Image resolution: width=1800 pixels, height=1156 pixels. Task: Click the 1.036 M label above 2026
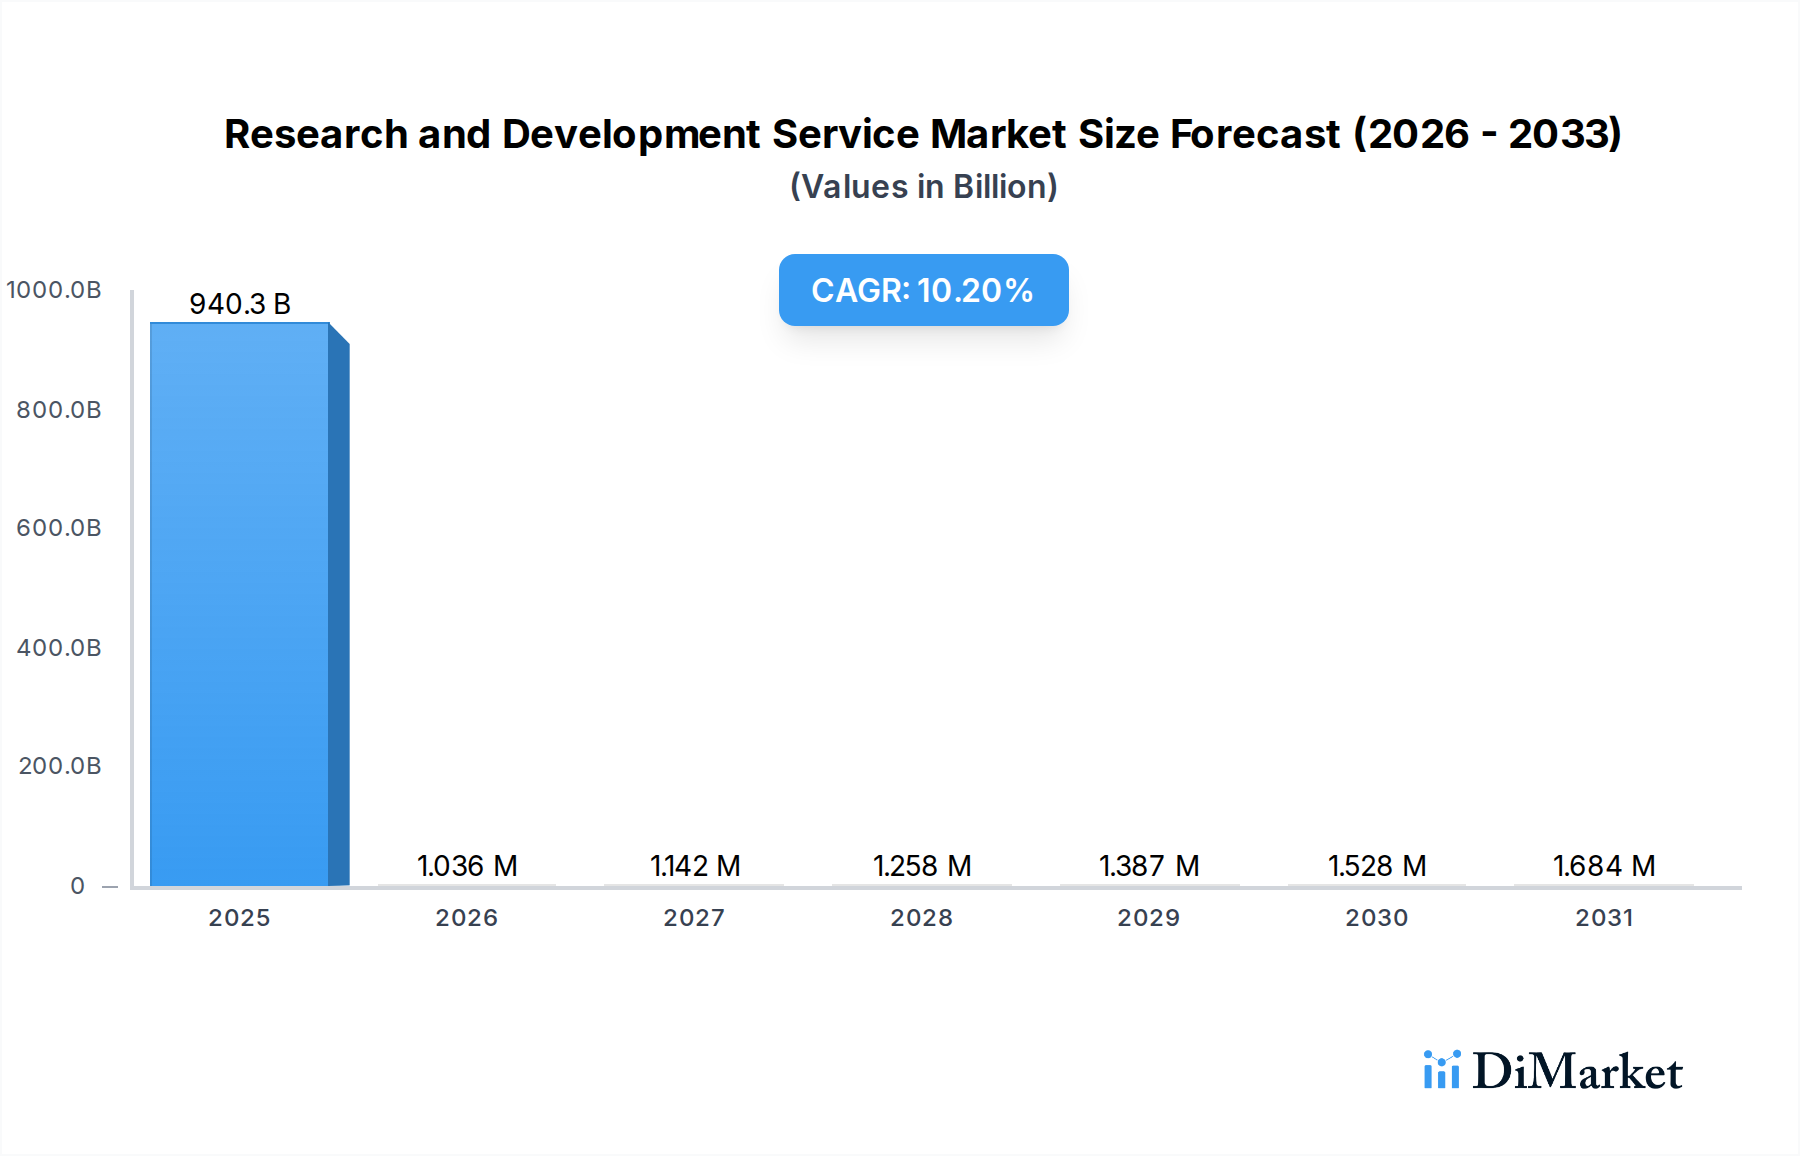coord(466,864)
